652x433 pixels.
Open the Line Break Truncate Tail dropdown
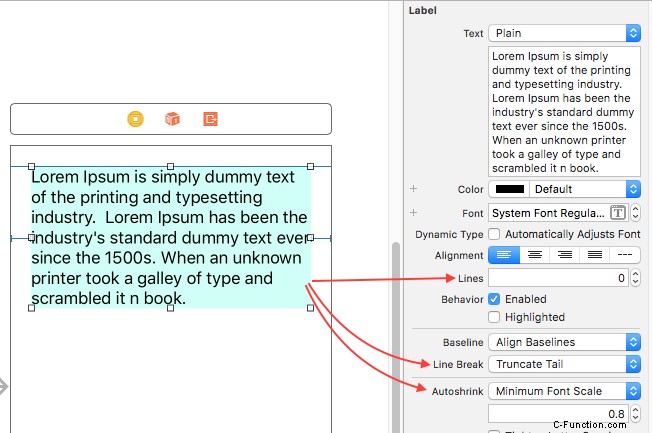tap(564, 364)
